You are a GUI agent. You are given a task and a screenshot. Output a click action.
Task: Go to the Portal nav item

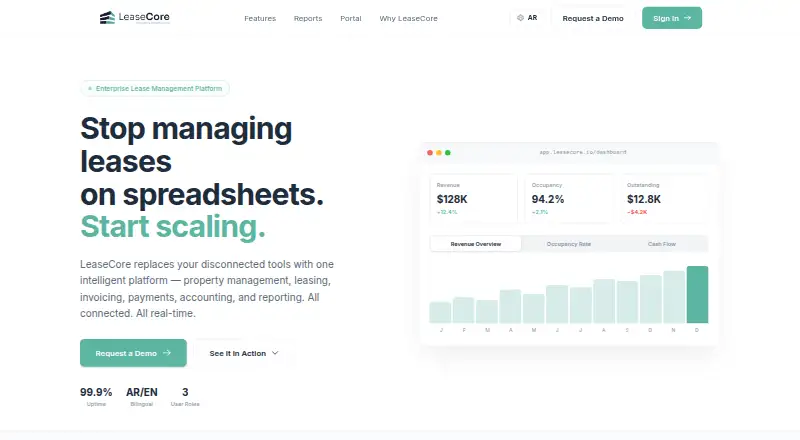pos(351,18)
